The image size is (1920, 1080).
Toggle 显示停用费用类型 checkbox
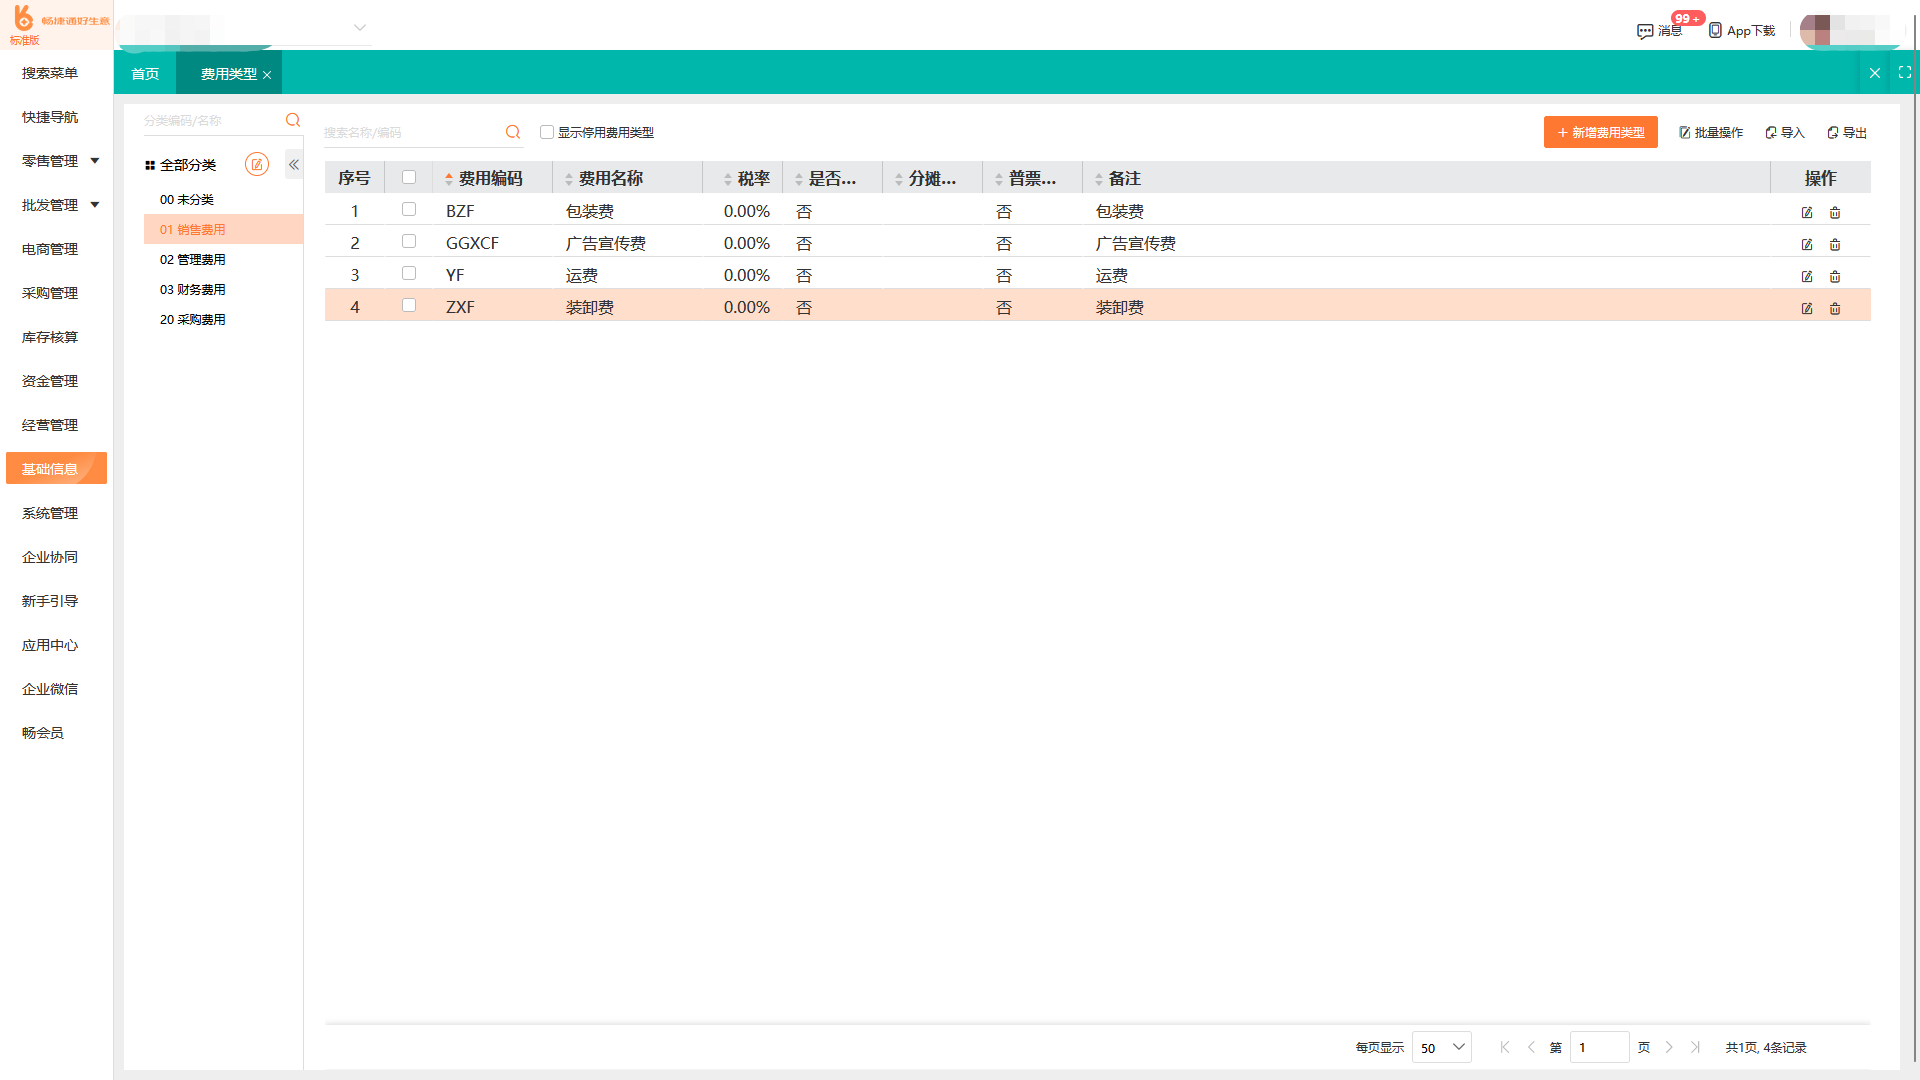[546, 132]
